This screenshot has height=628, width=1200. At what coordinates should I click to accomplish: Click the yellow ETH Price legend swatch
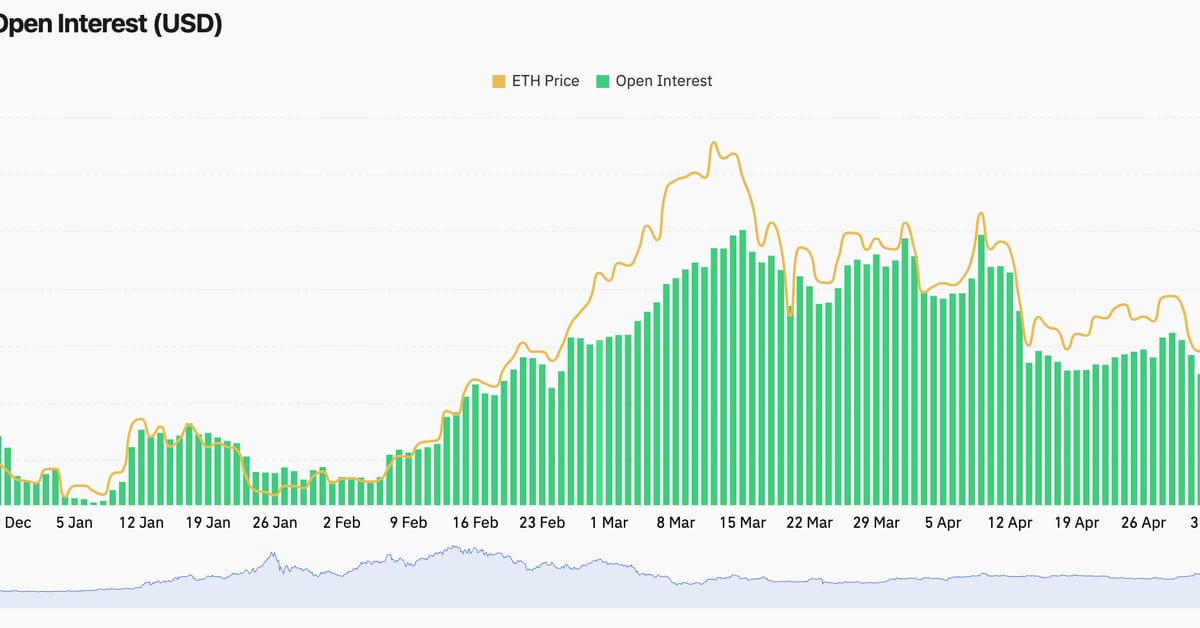[x=499, y=81]
